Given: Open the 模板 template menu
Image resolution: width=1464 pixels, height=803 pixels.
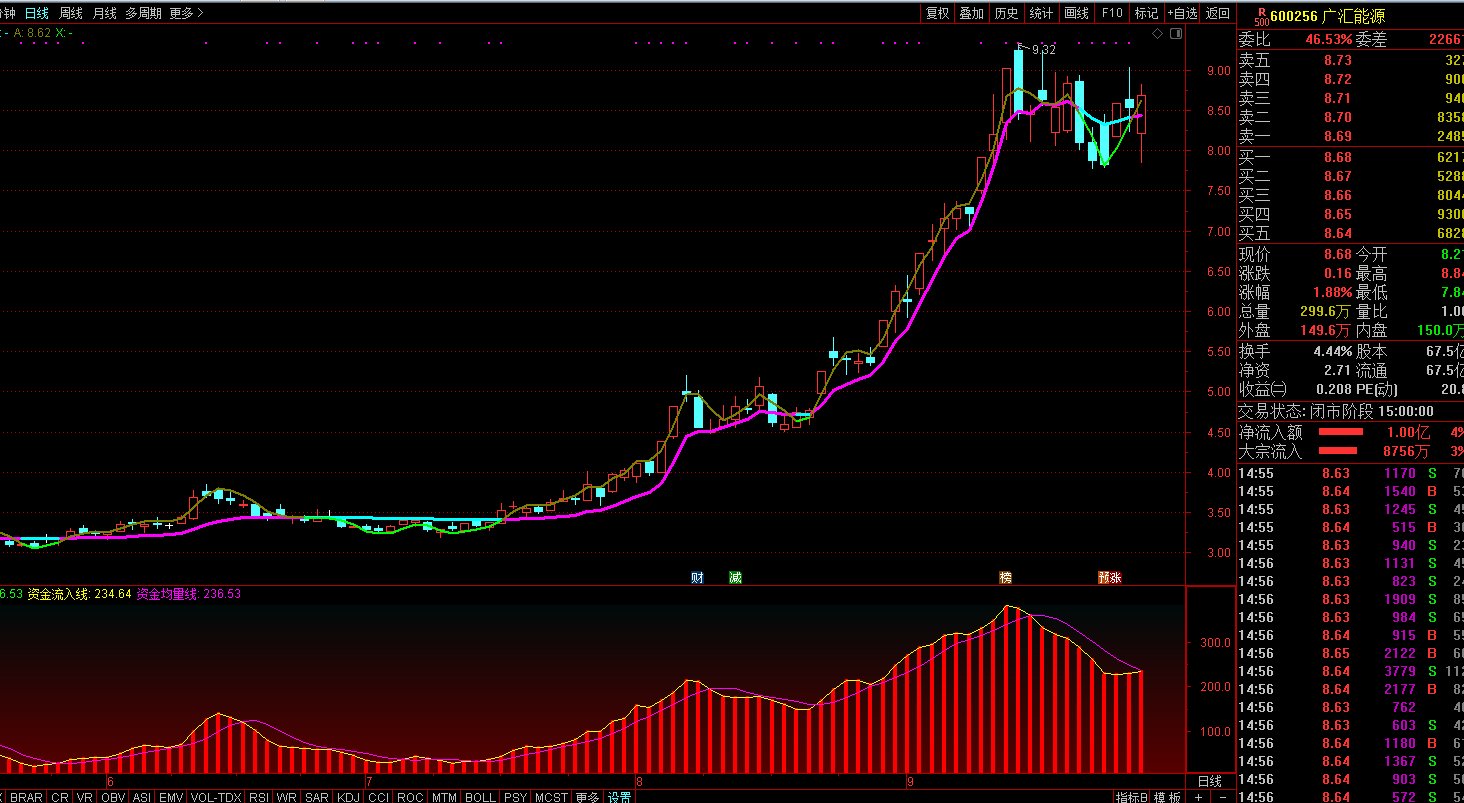Looking at the screenshot, I should point(1166,797).
